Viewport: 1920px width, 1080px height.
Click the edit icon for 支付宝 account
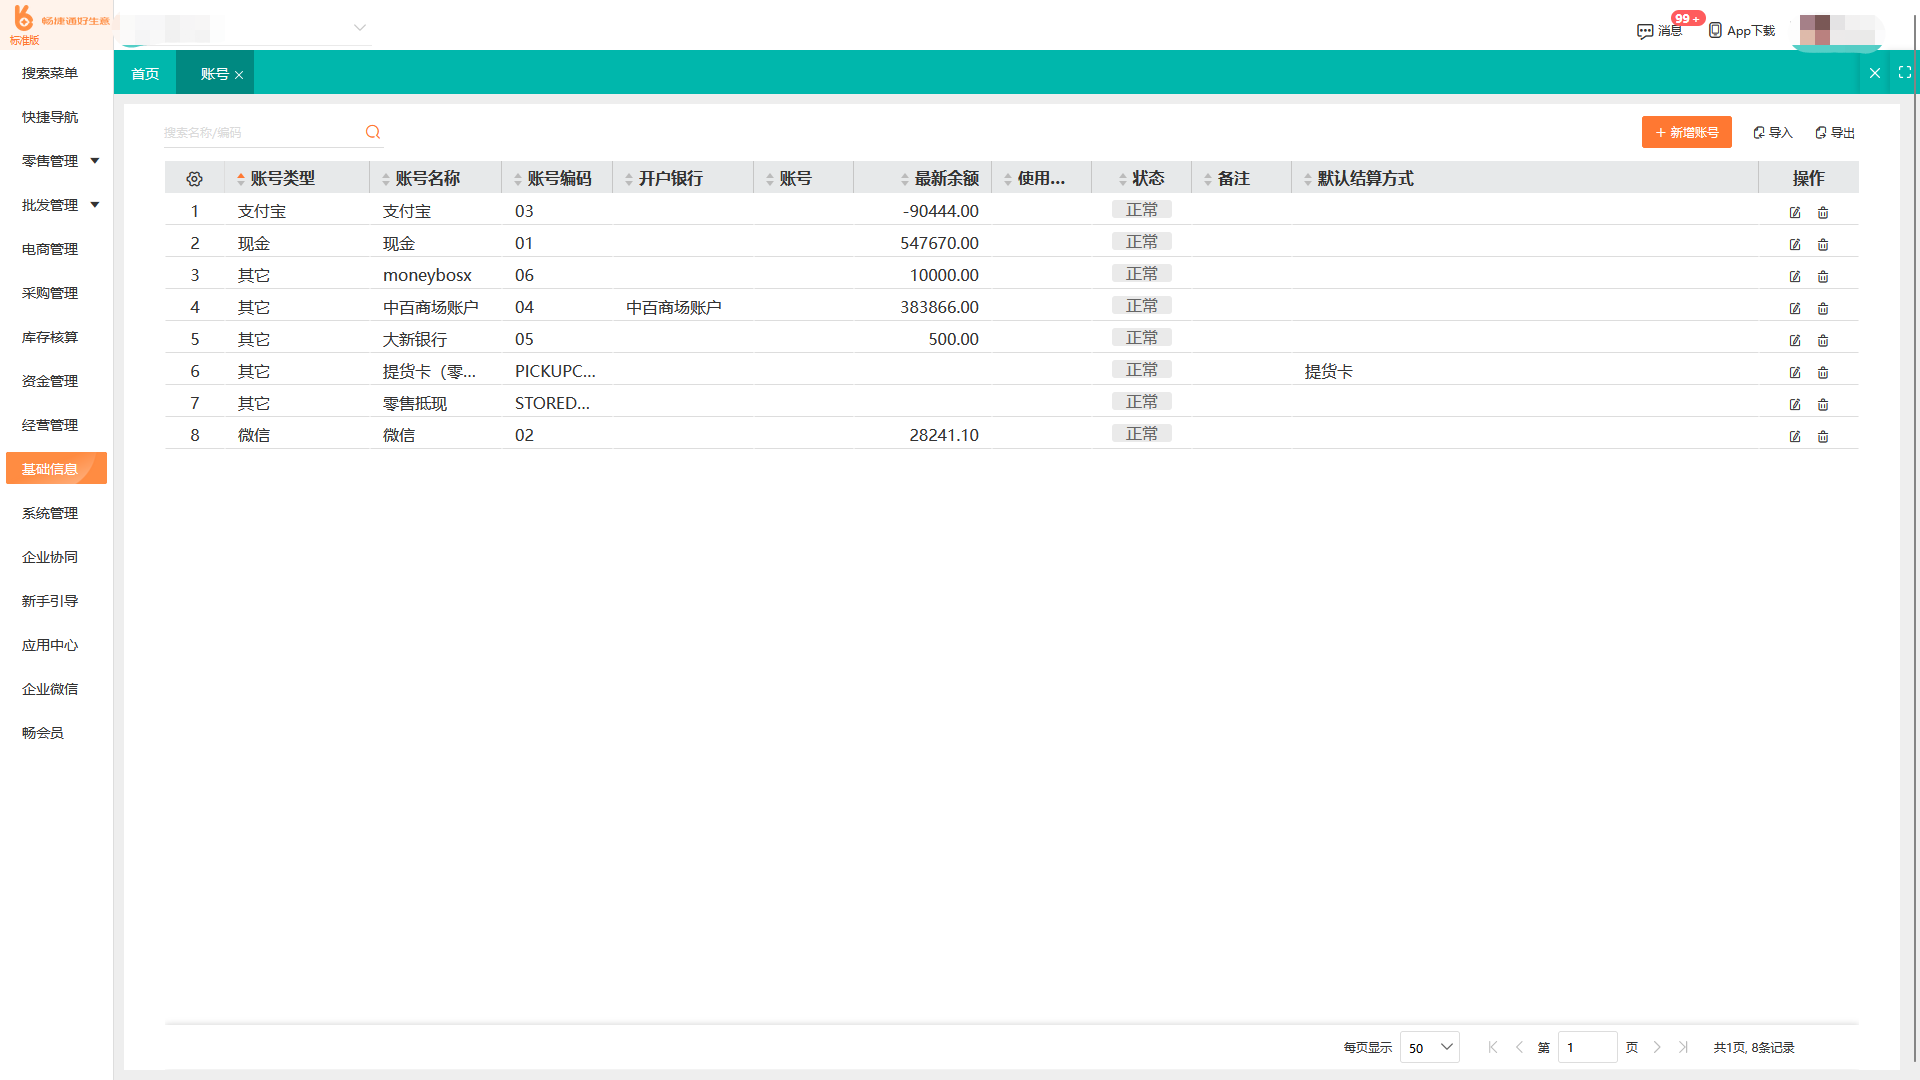1795,211
